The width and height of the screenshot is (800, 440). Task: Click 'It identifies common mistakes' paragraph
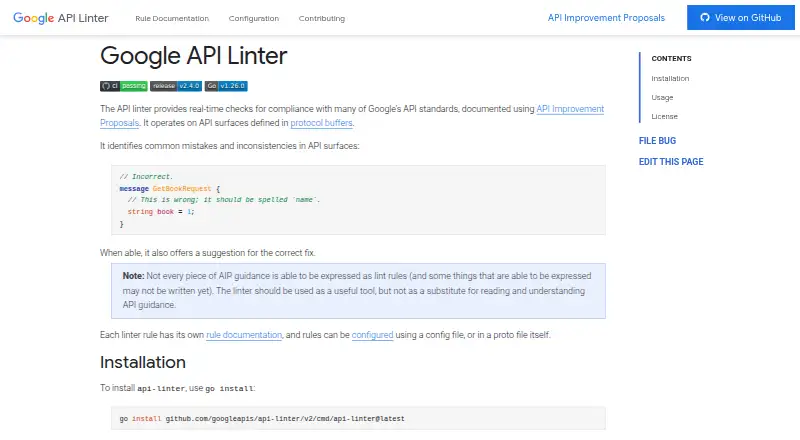pyautogui.click(x=230, y=146)
